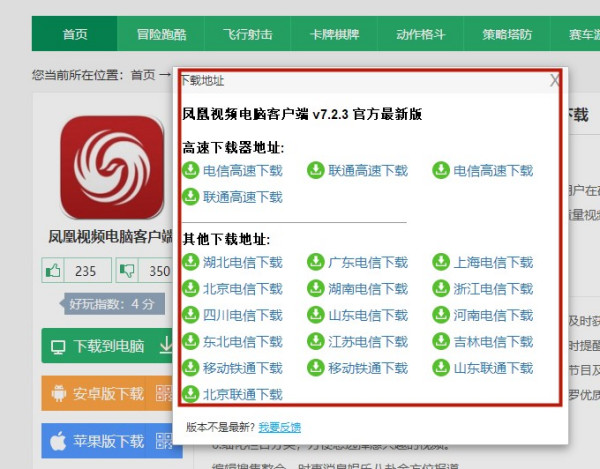Choose the 山东联通下载 mirror link
The height and width of the screenshot is (469, 600).
click(493, 368)
